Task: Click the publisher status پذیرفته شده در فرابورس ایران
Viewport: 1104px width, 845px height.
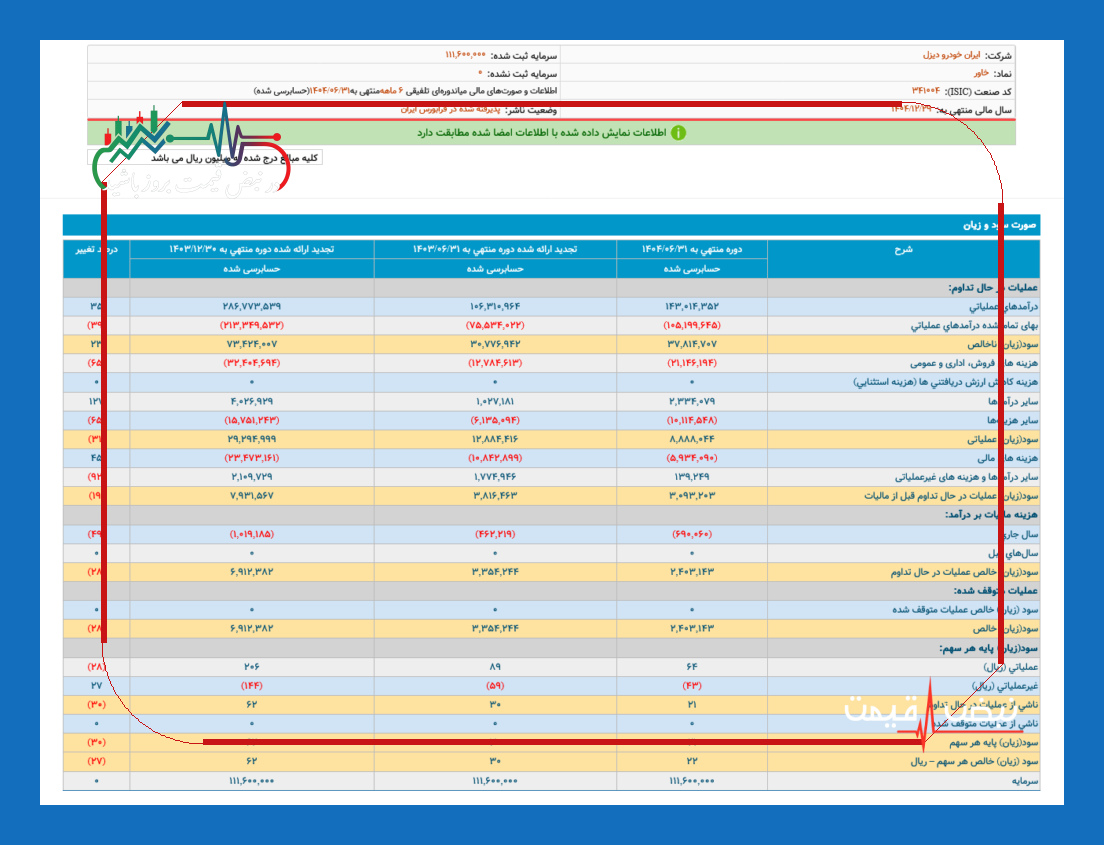Action: tap(448, 108)
